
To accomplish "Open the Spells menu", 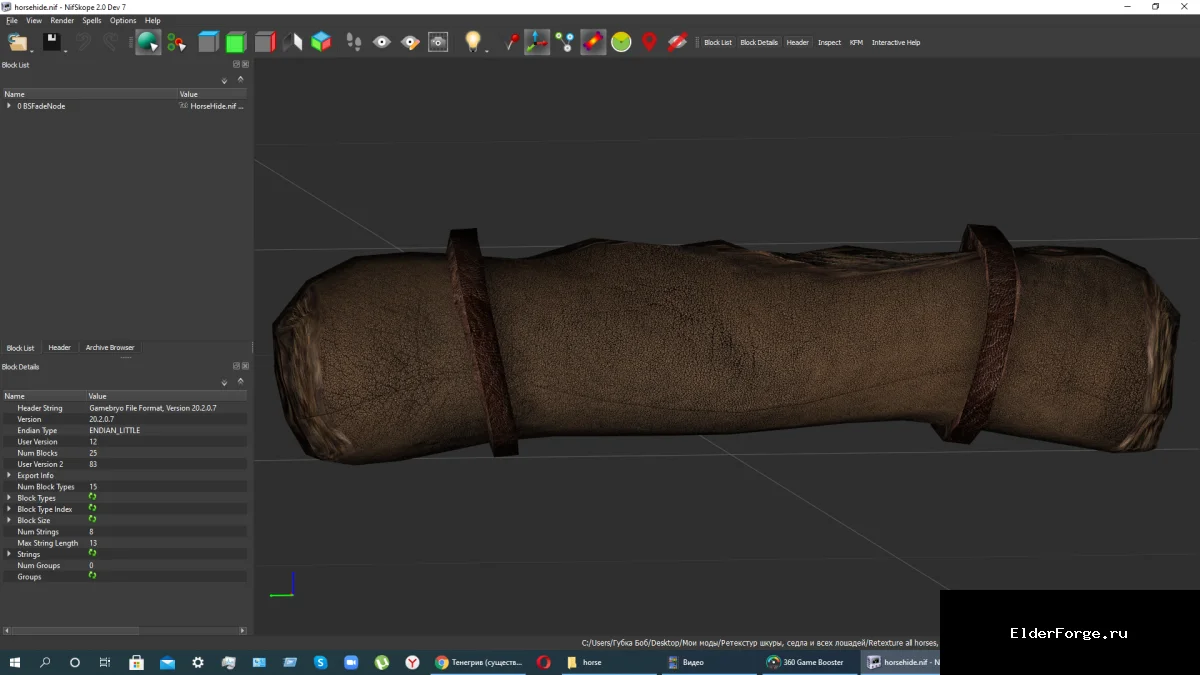I will (x=91, y=20).
